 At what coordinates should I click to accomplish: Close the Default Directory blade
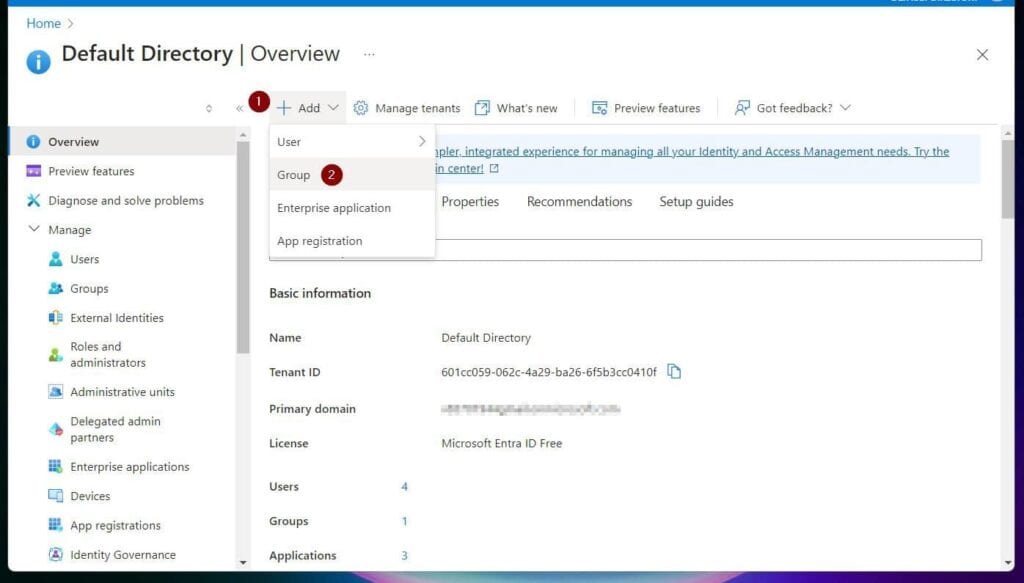(x=982, y=55)
